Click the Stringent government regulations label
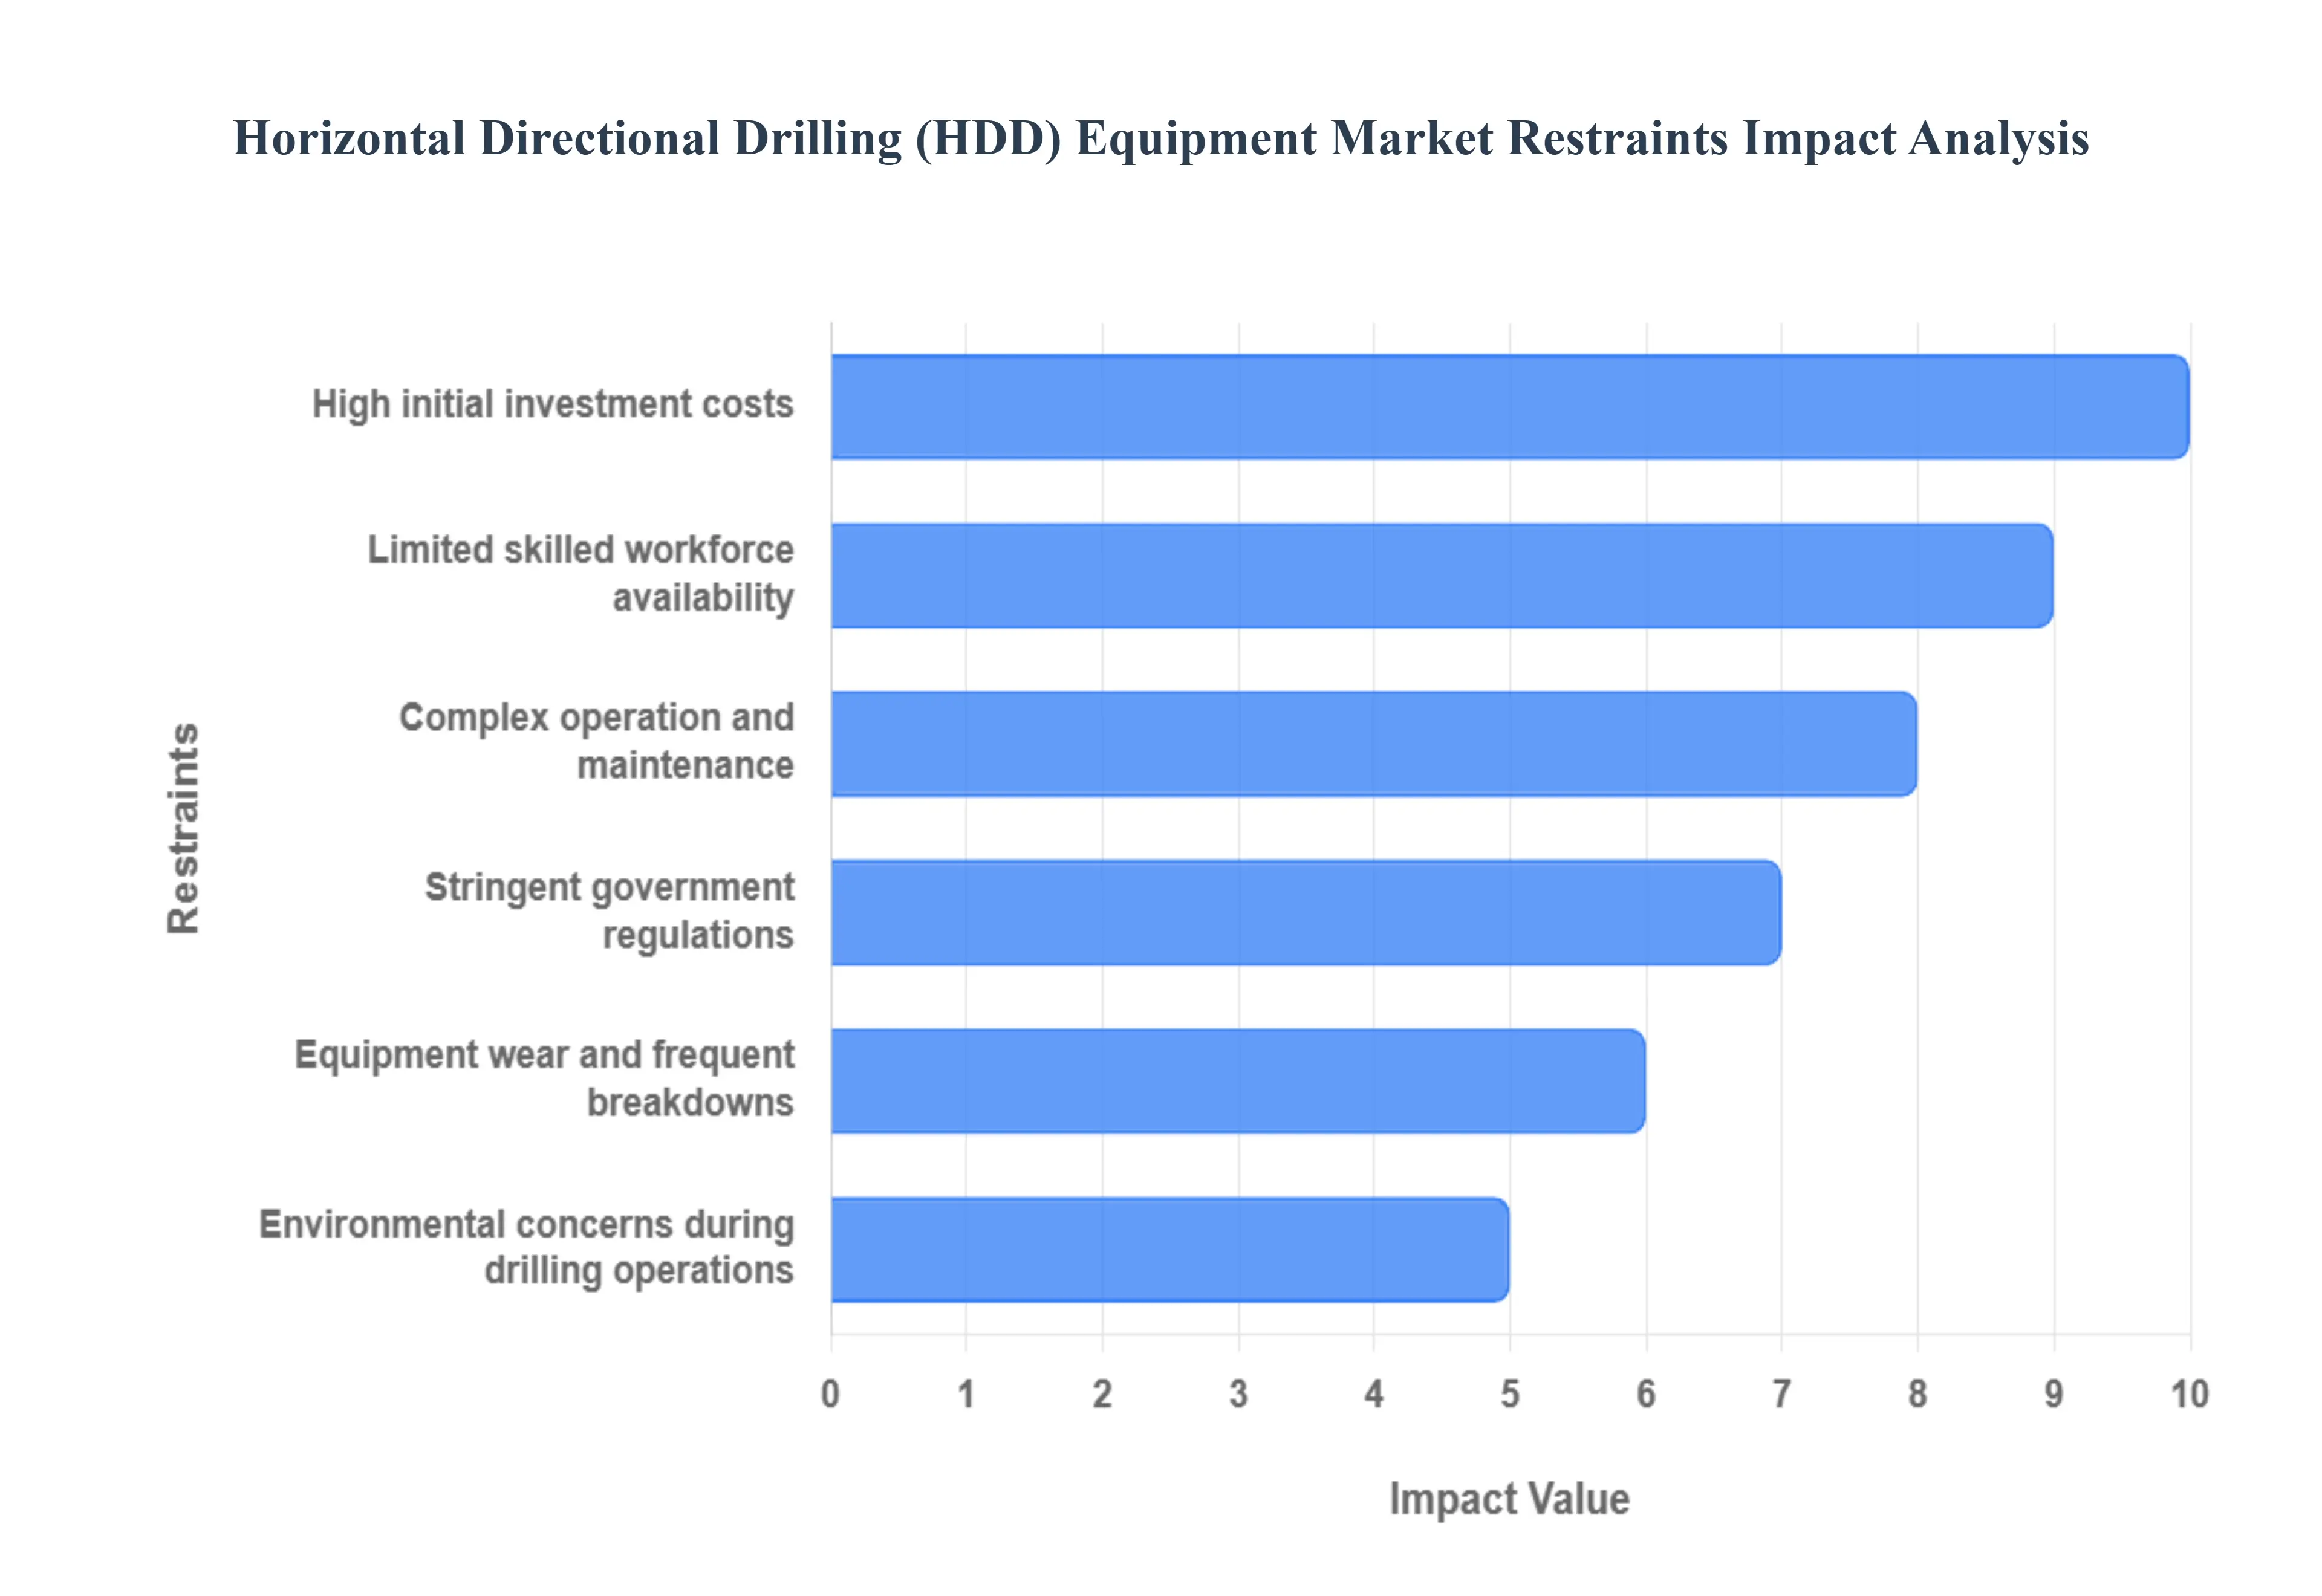Image resolution: width=2322 pixels, height=1596 pixels. pyautogui.click(x=609, y=910)
